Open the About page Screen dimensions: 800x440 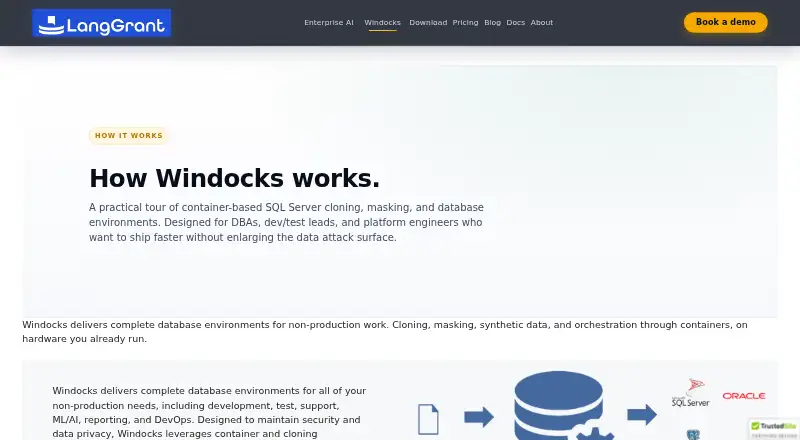[x=541, y=22]
